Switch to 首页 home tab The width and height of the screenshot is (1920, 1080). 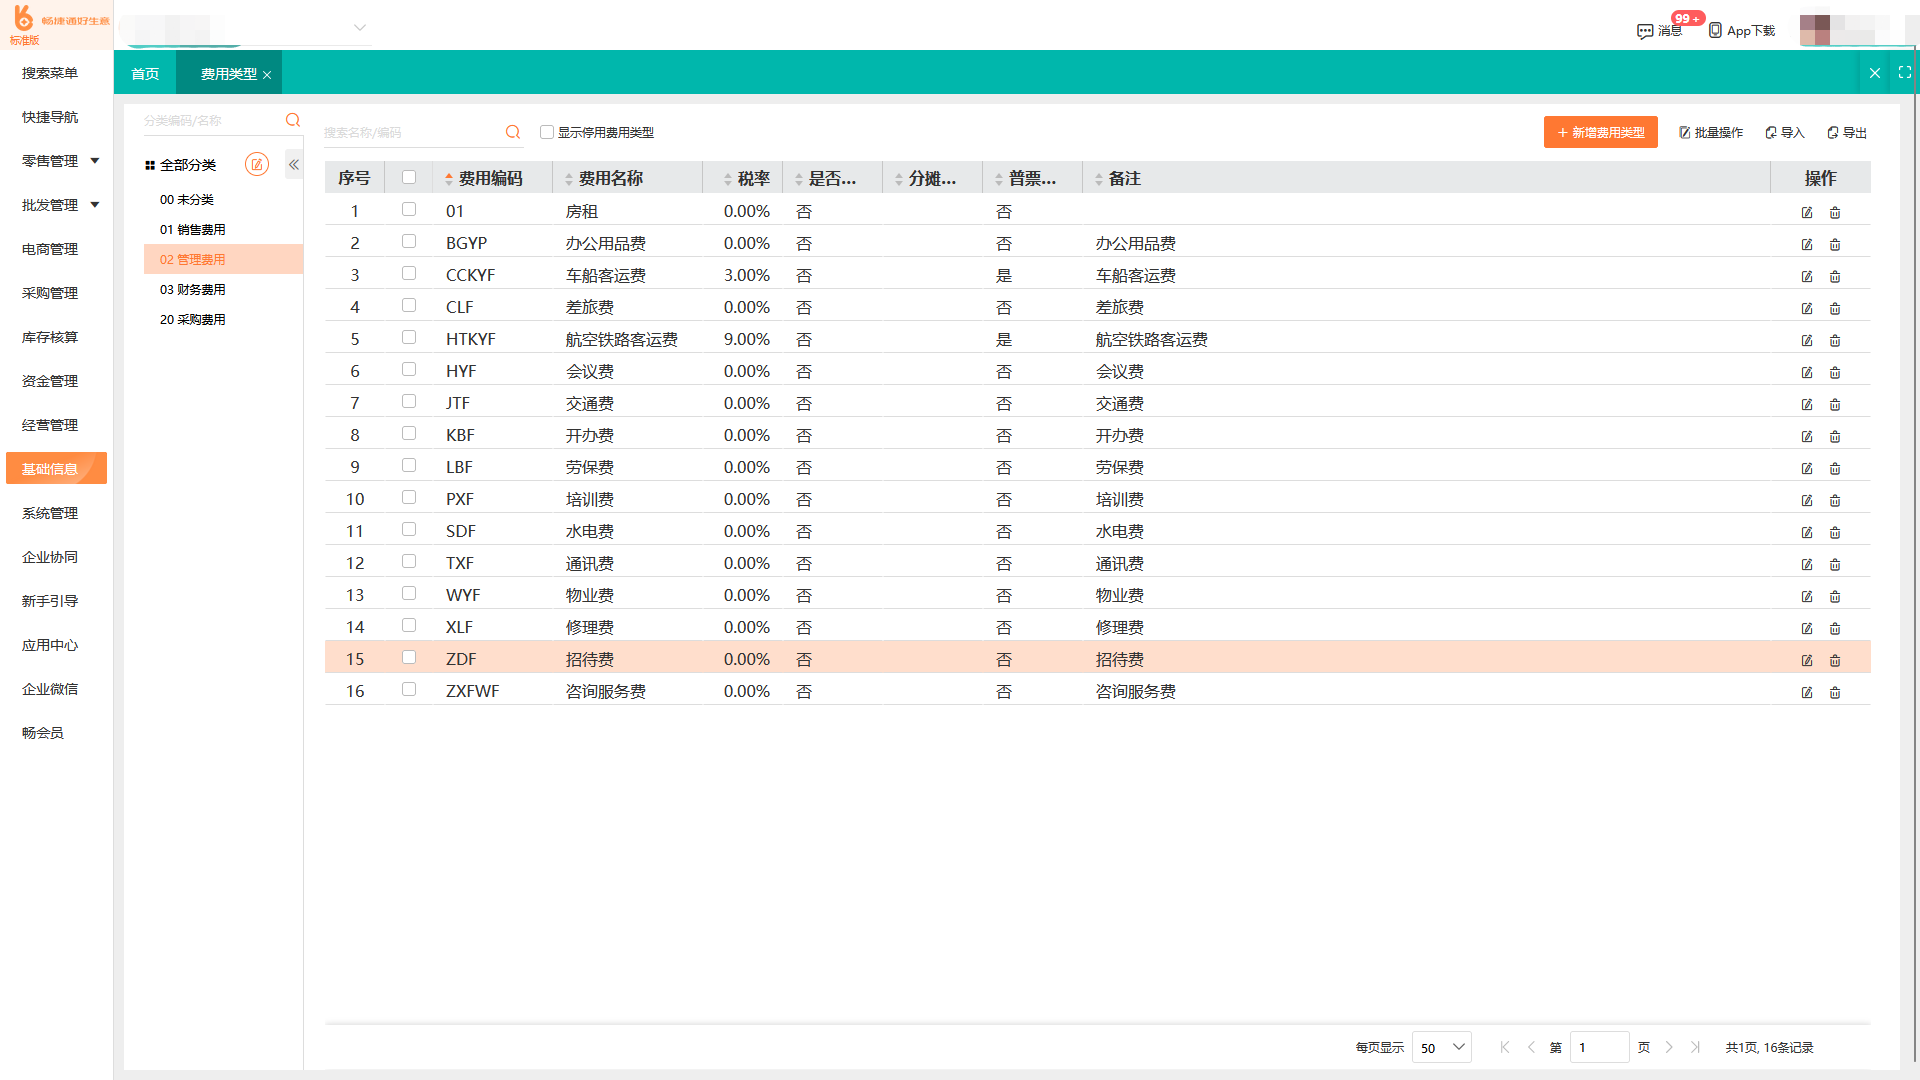click(x=145, y=74)
